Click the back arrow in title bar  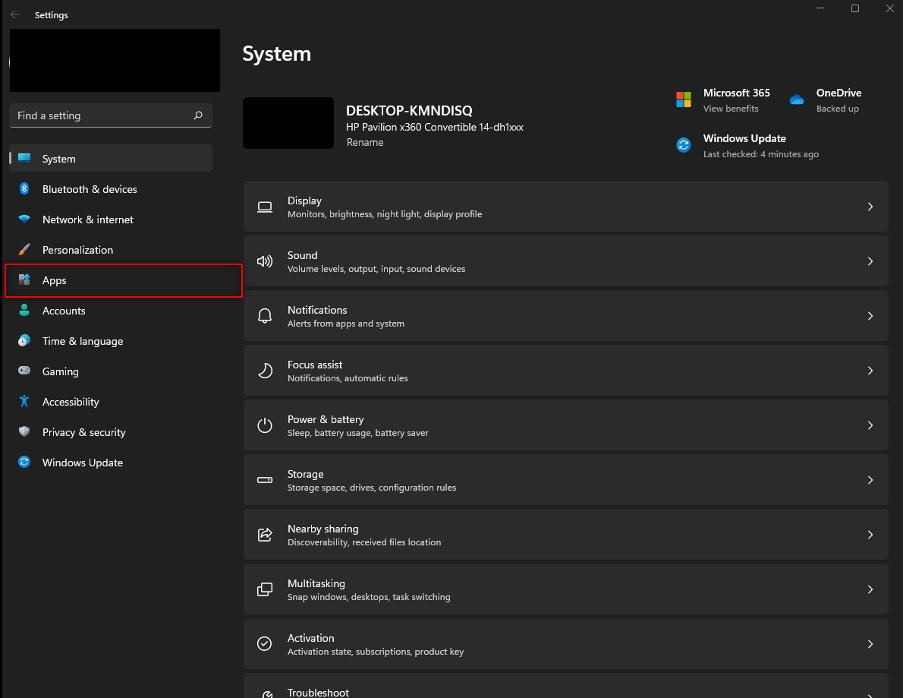click(x=15, y=15)
